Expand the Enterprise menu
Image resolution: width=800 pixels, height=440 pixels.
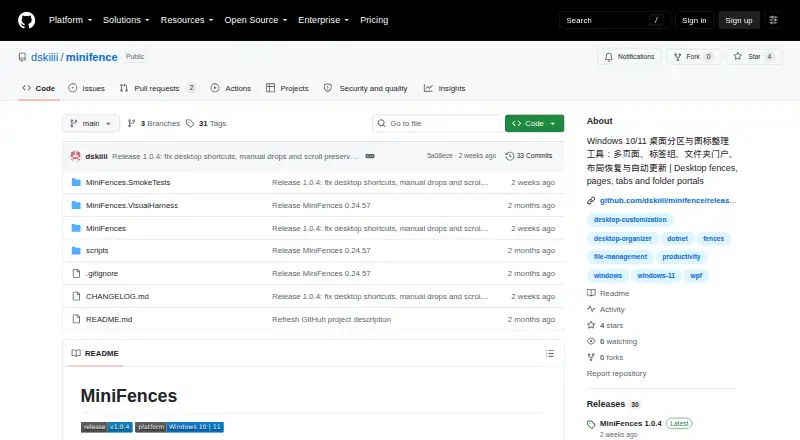click(x=323, y=20)
